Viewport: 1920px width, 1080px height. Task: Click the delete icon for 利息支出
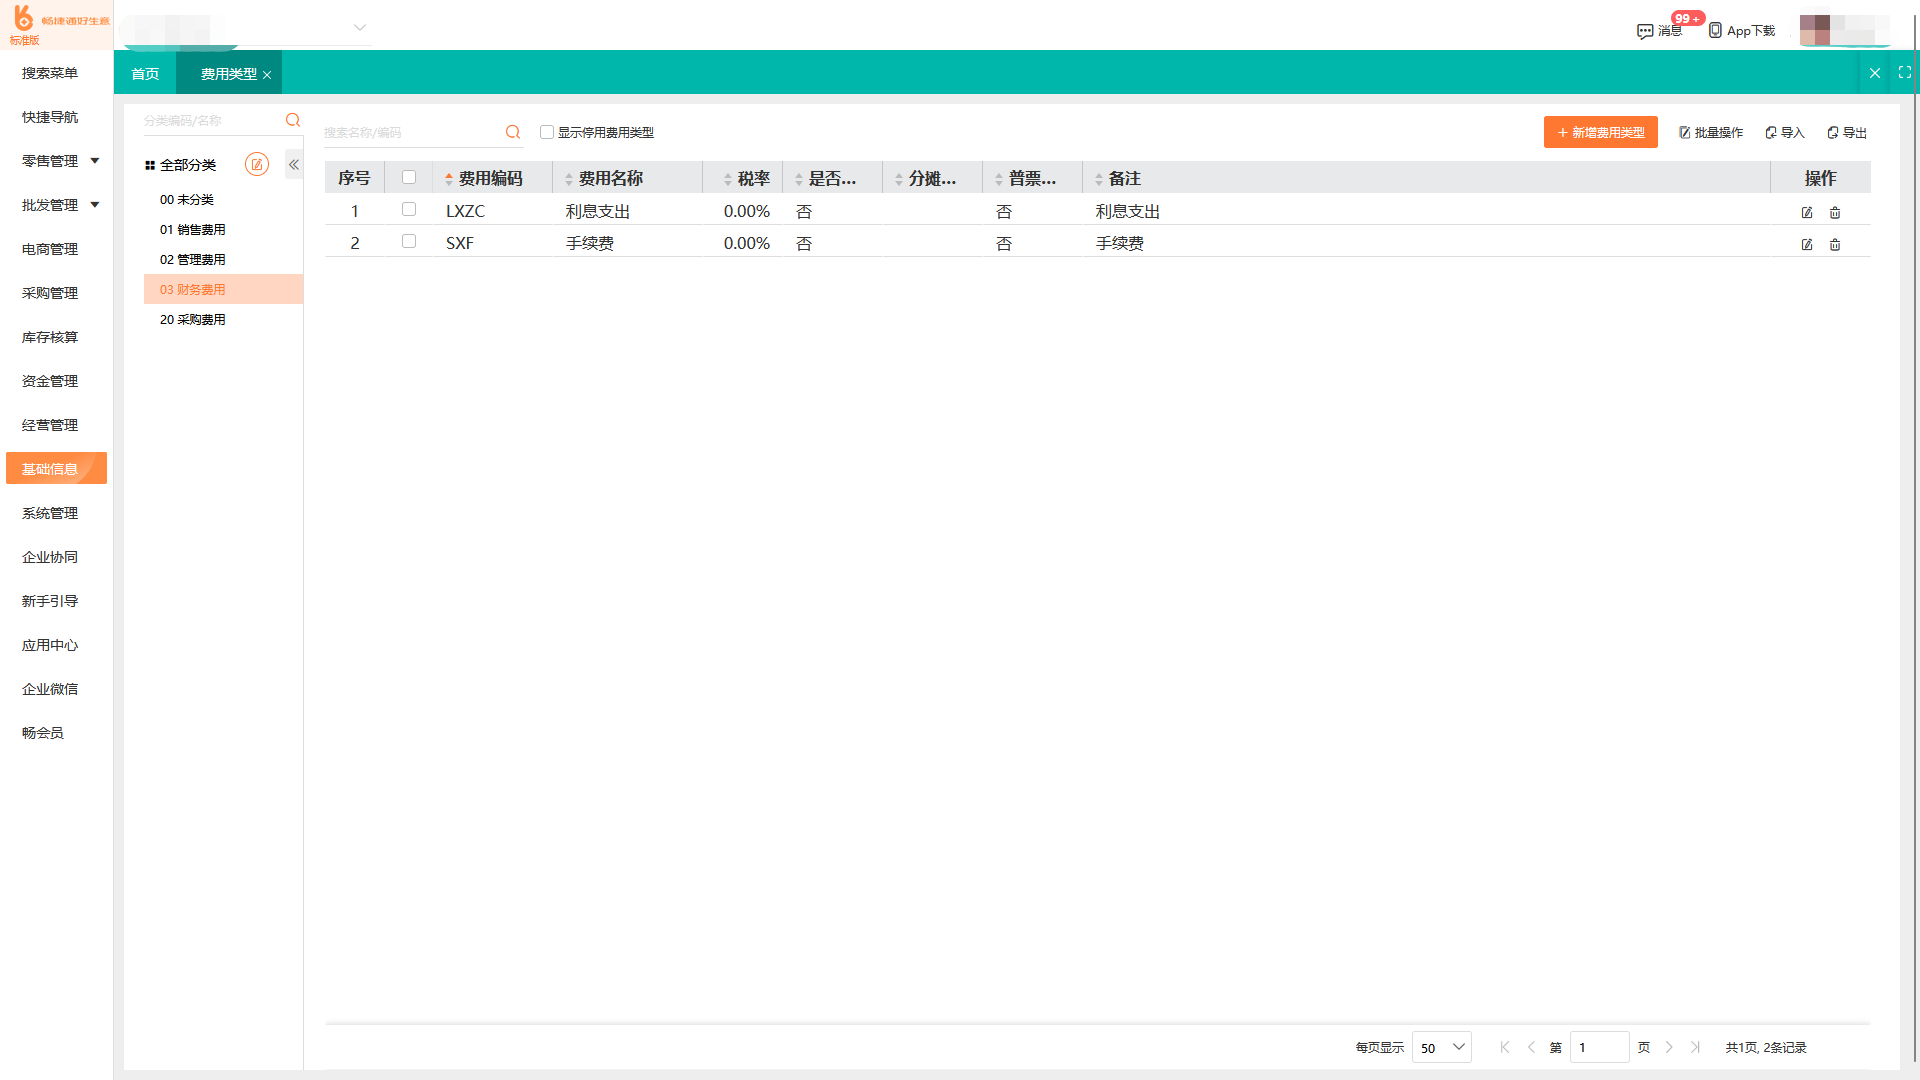click(x=1836, y=212)
